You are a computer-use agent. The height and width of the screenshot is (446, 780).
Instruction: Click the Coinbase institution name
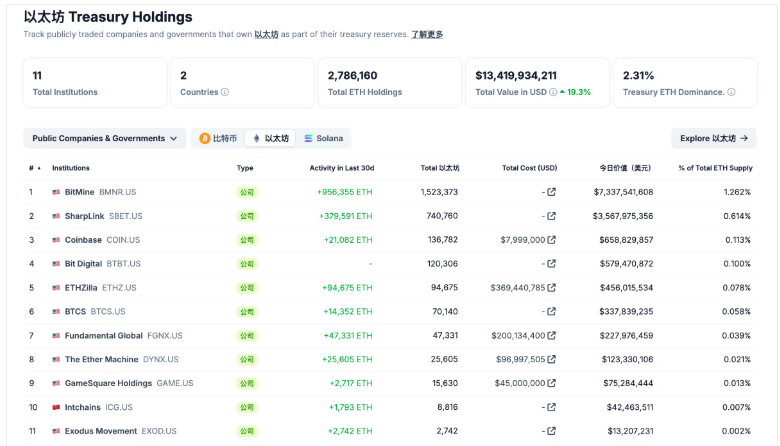pyautogui.click(x=83, y=240)
